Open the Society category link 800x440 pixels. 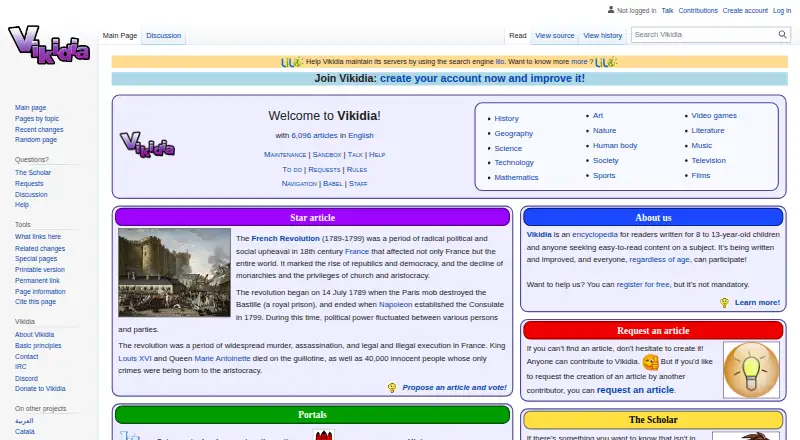(x=606, y=160)
